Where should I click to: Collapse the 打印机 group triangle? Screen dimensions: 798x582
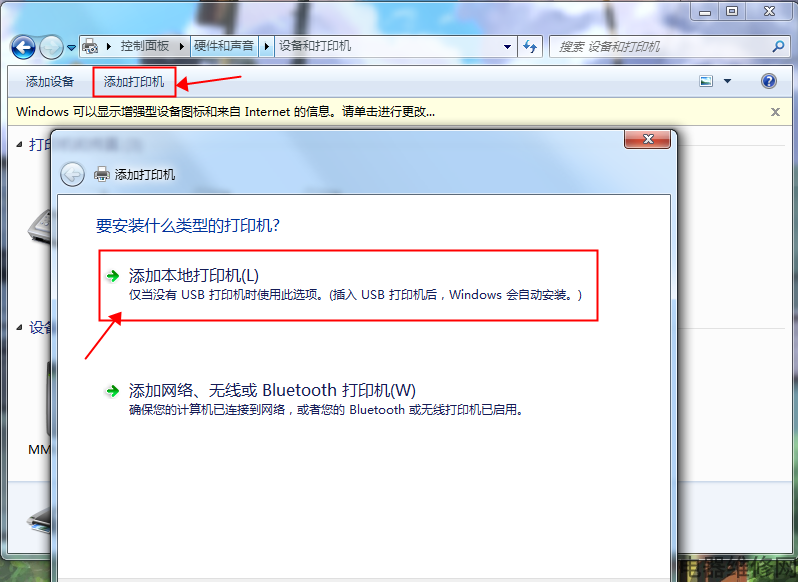point(21,144)
